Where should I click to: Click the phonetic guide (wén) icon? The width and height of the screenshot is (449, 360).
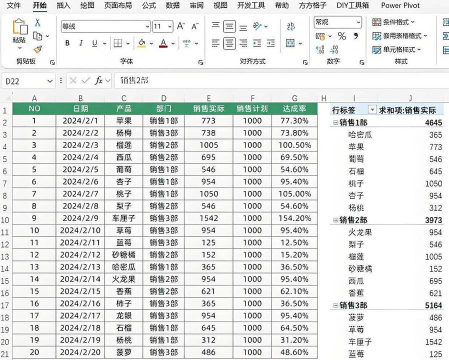click(x=187, y=43)
